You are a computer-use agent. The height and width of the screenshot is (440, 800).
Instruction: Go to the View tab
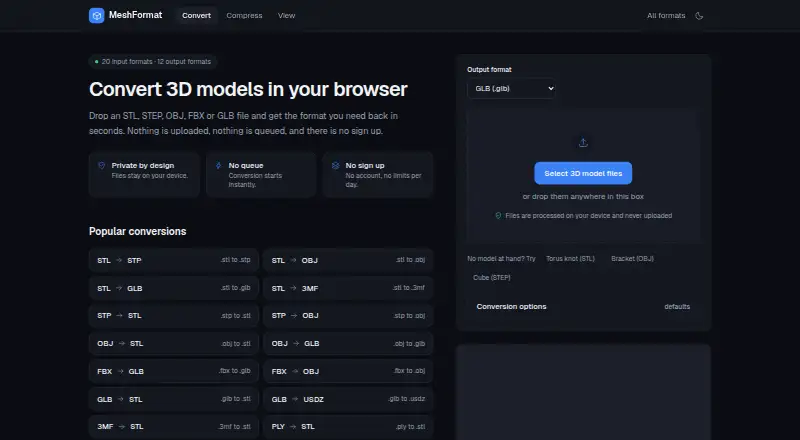tap(286, 15)
